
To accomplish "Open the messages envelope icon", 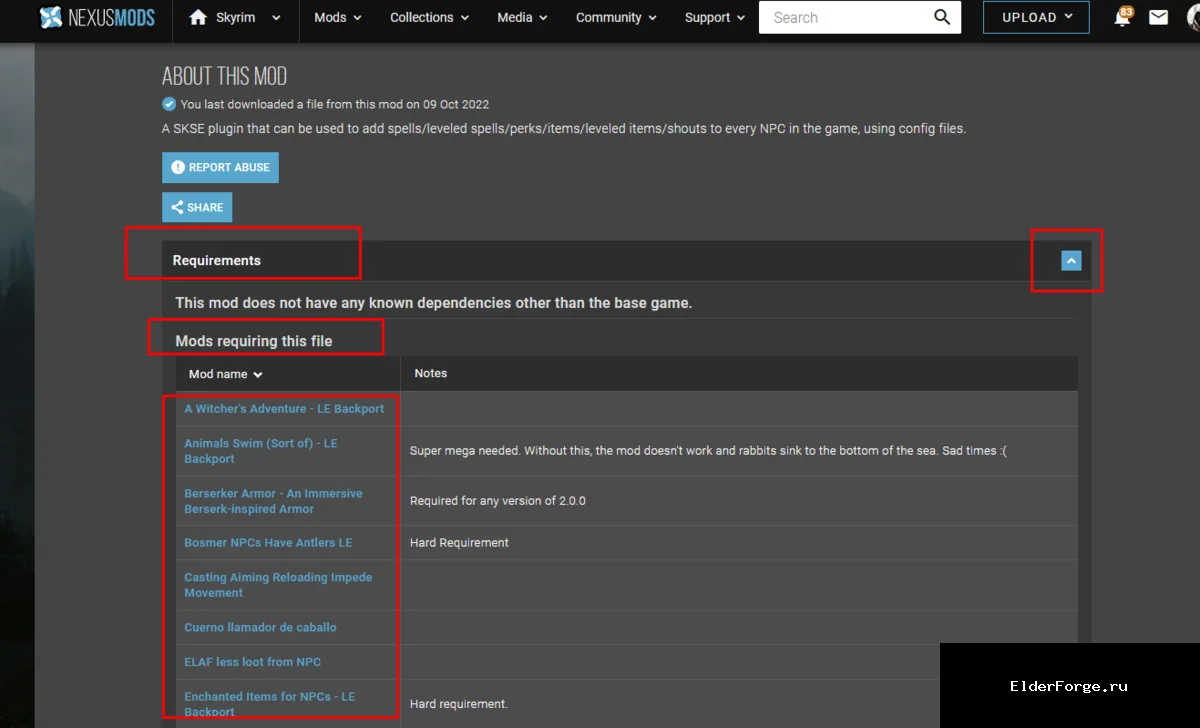I will [1158, 17].
